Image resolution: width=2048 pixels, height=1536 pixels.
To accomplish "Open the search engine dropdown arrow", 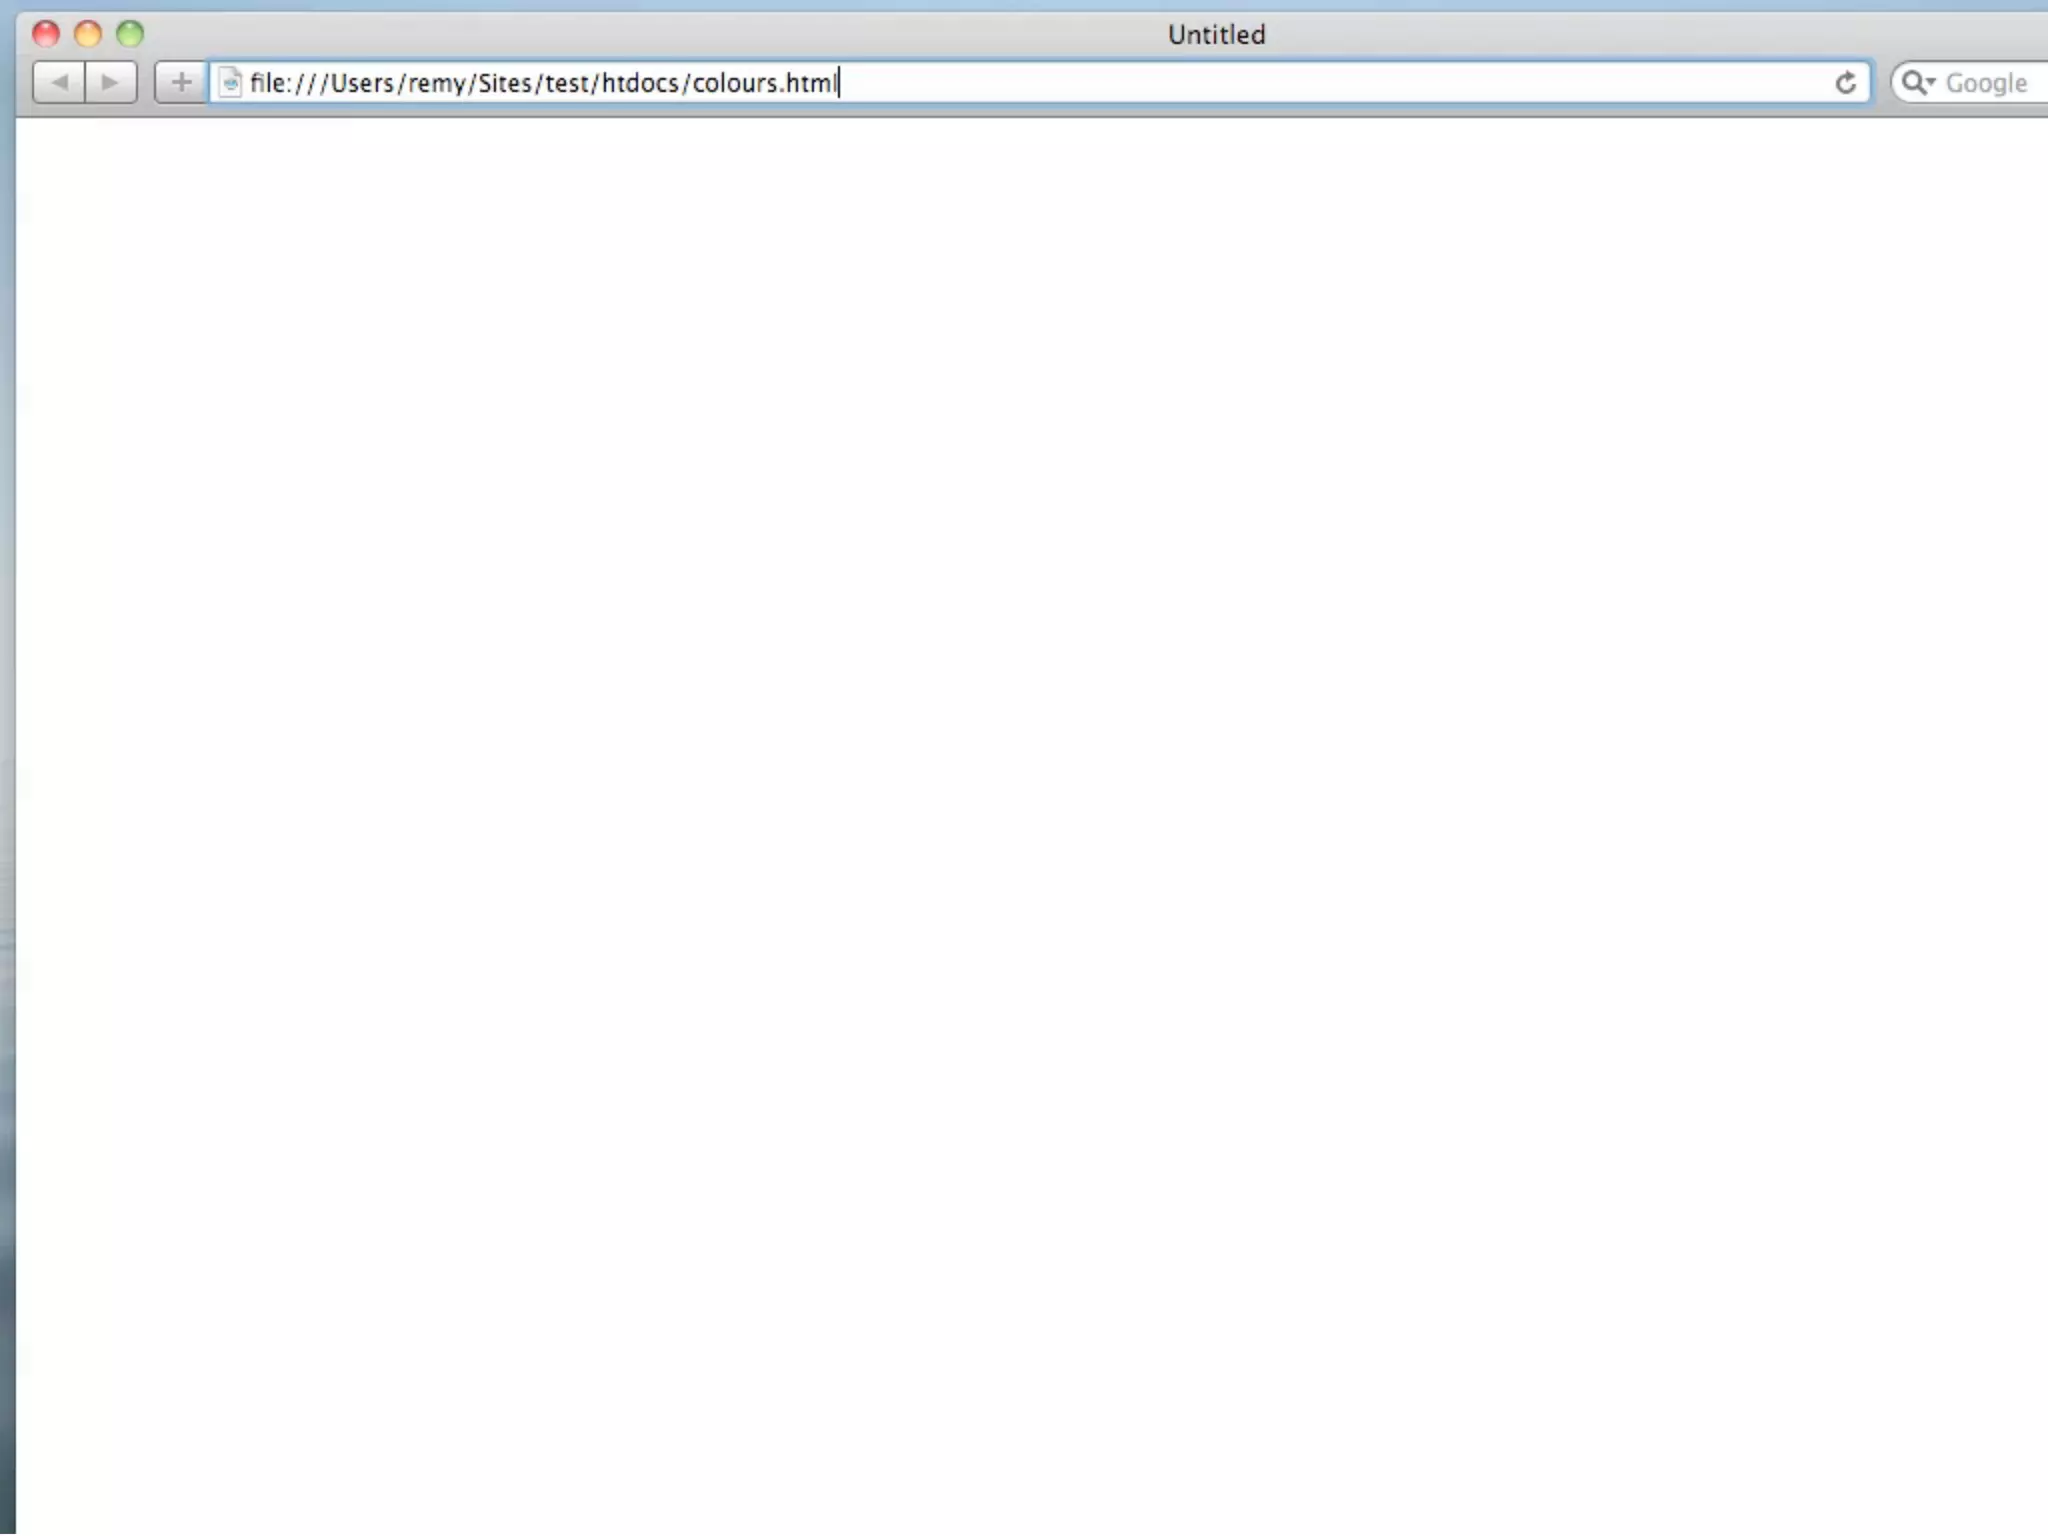I will 1930,82.
